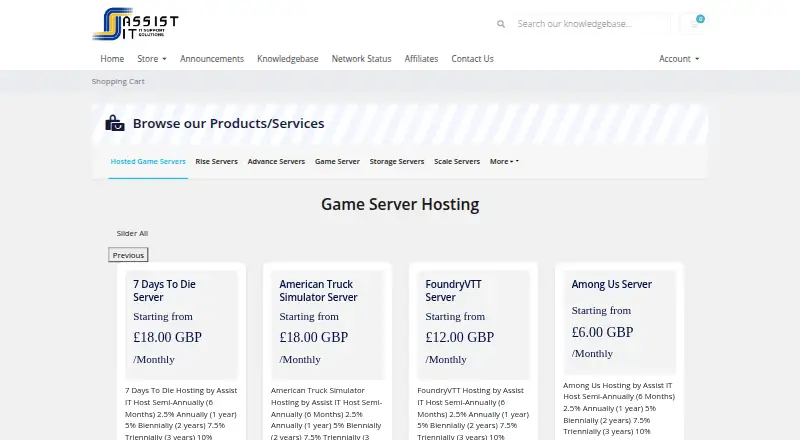800x440 pixels.
Task: Select the American Truck Simulator Server title
Action: coord(318,291)
